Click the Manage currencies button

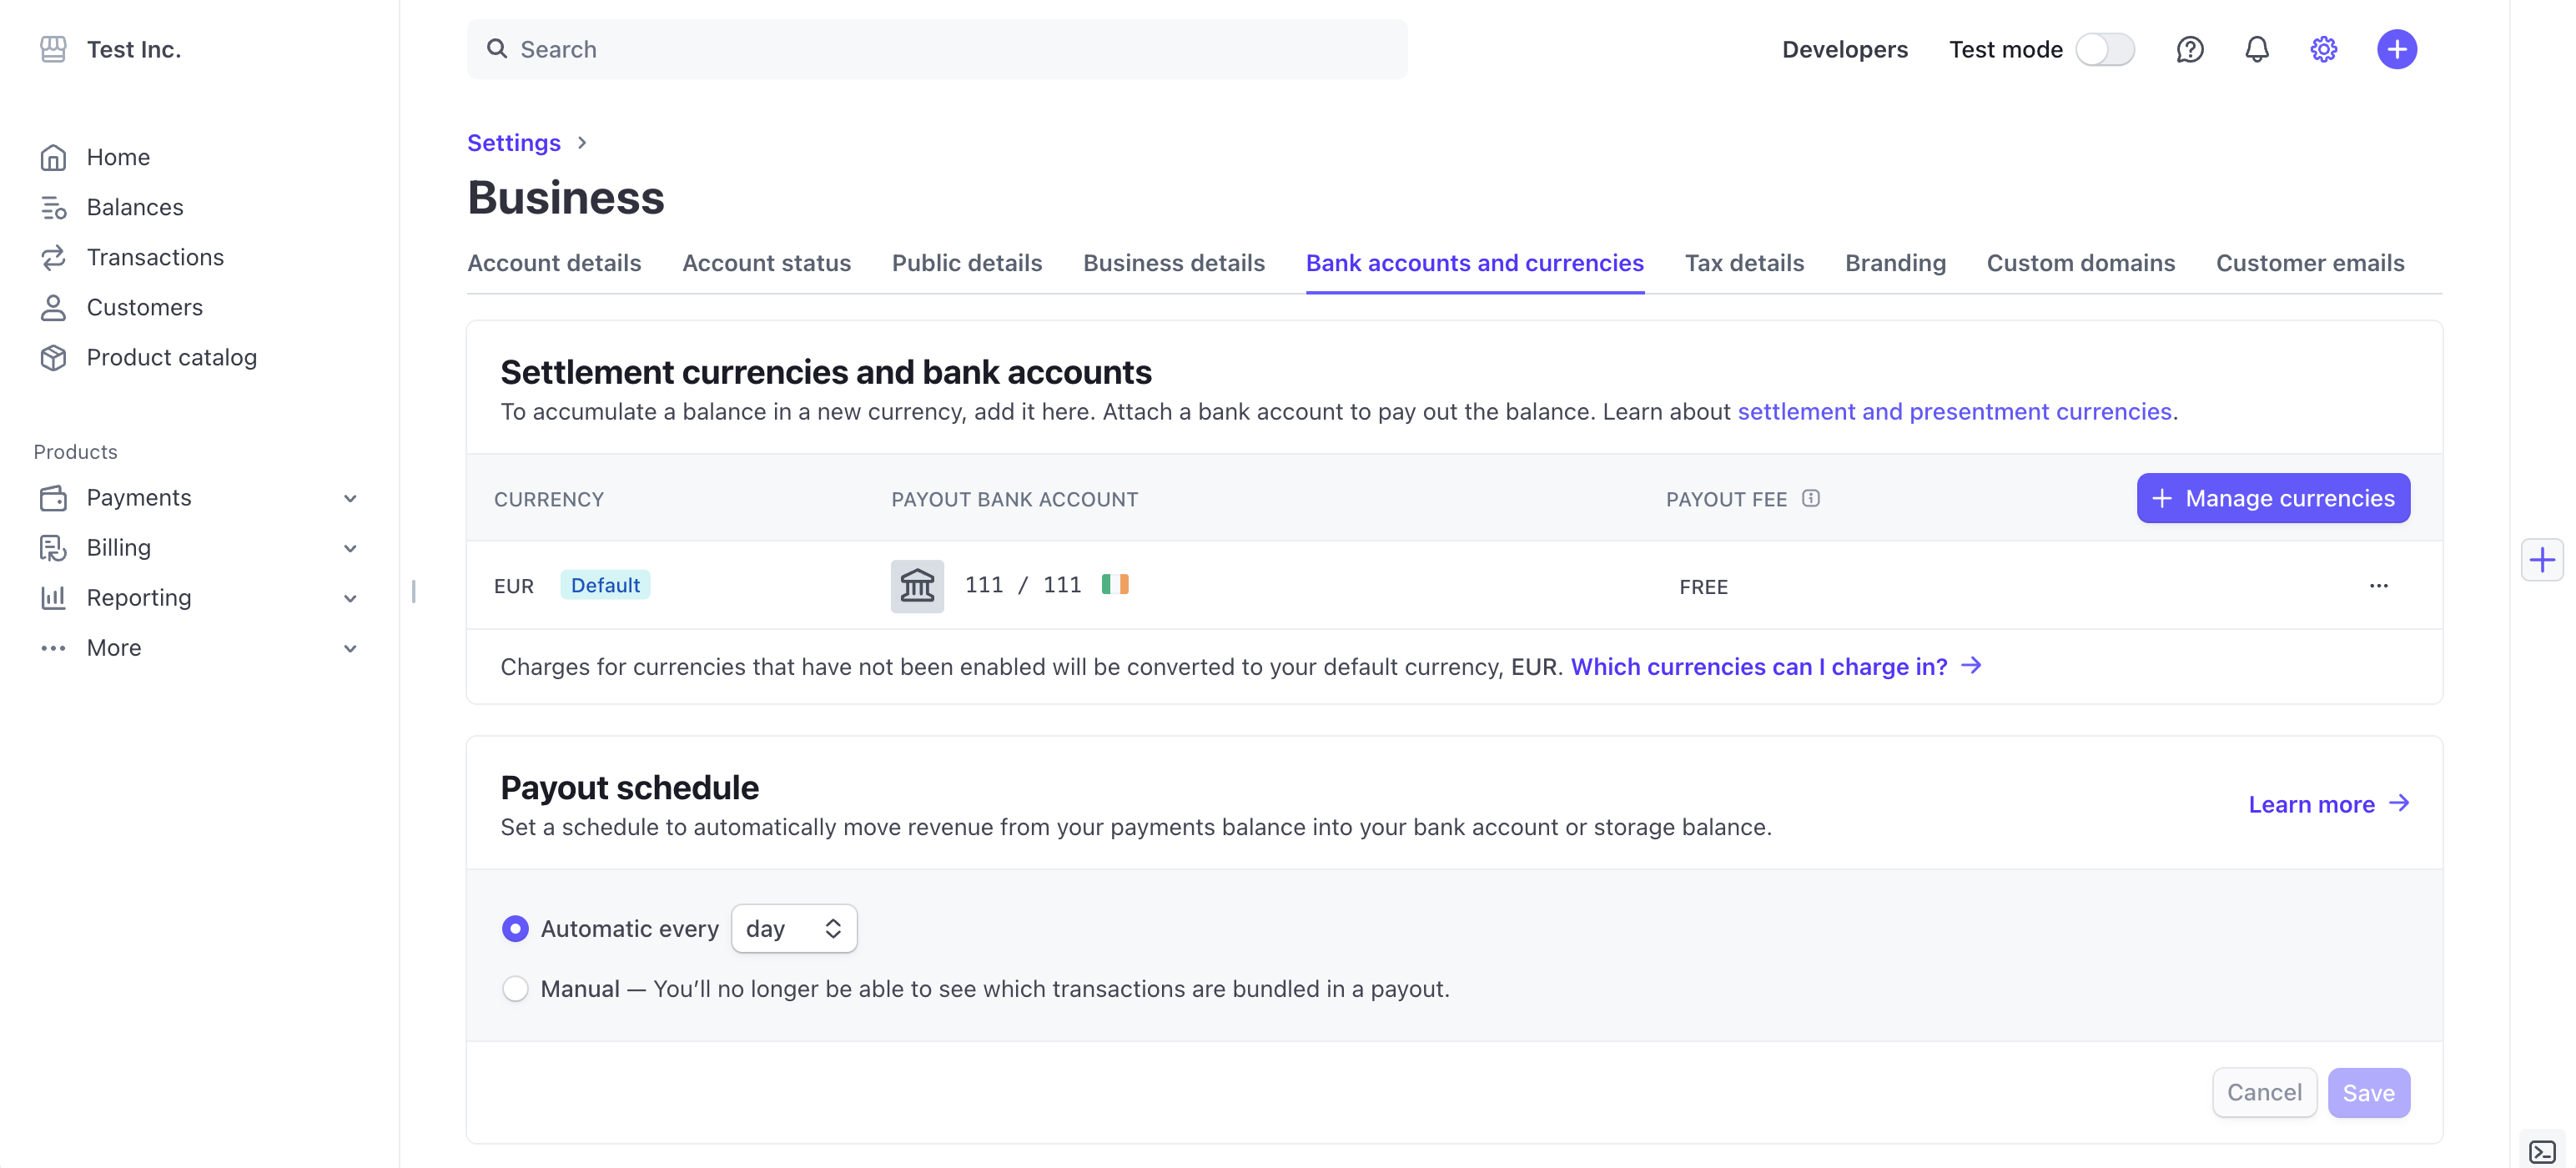point(2274,496)
